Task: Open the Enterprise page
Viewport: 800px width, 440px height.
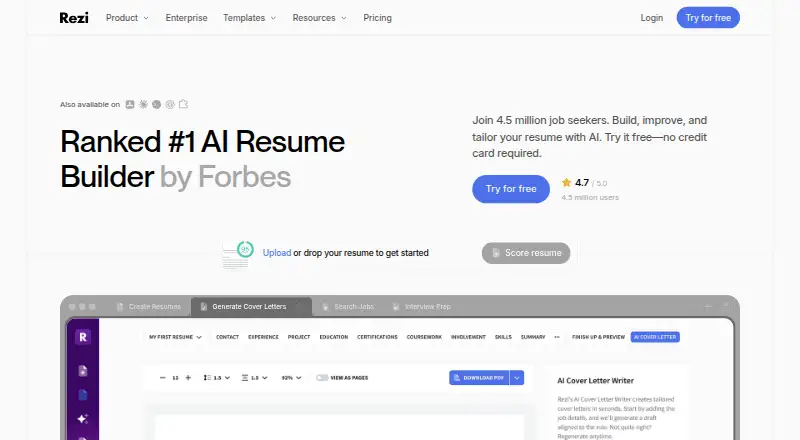Action: (186, 18)
